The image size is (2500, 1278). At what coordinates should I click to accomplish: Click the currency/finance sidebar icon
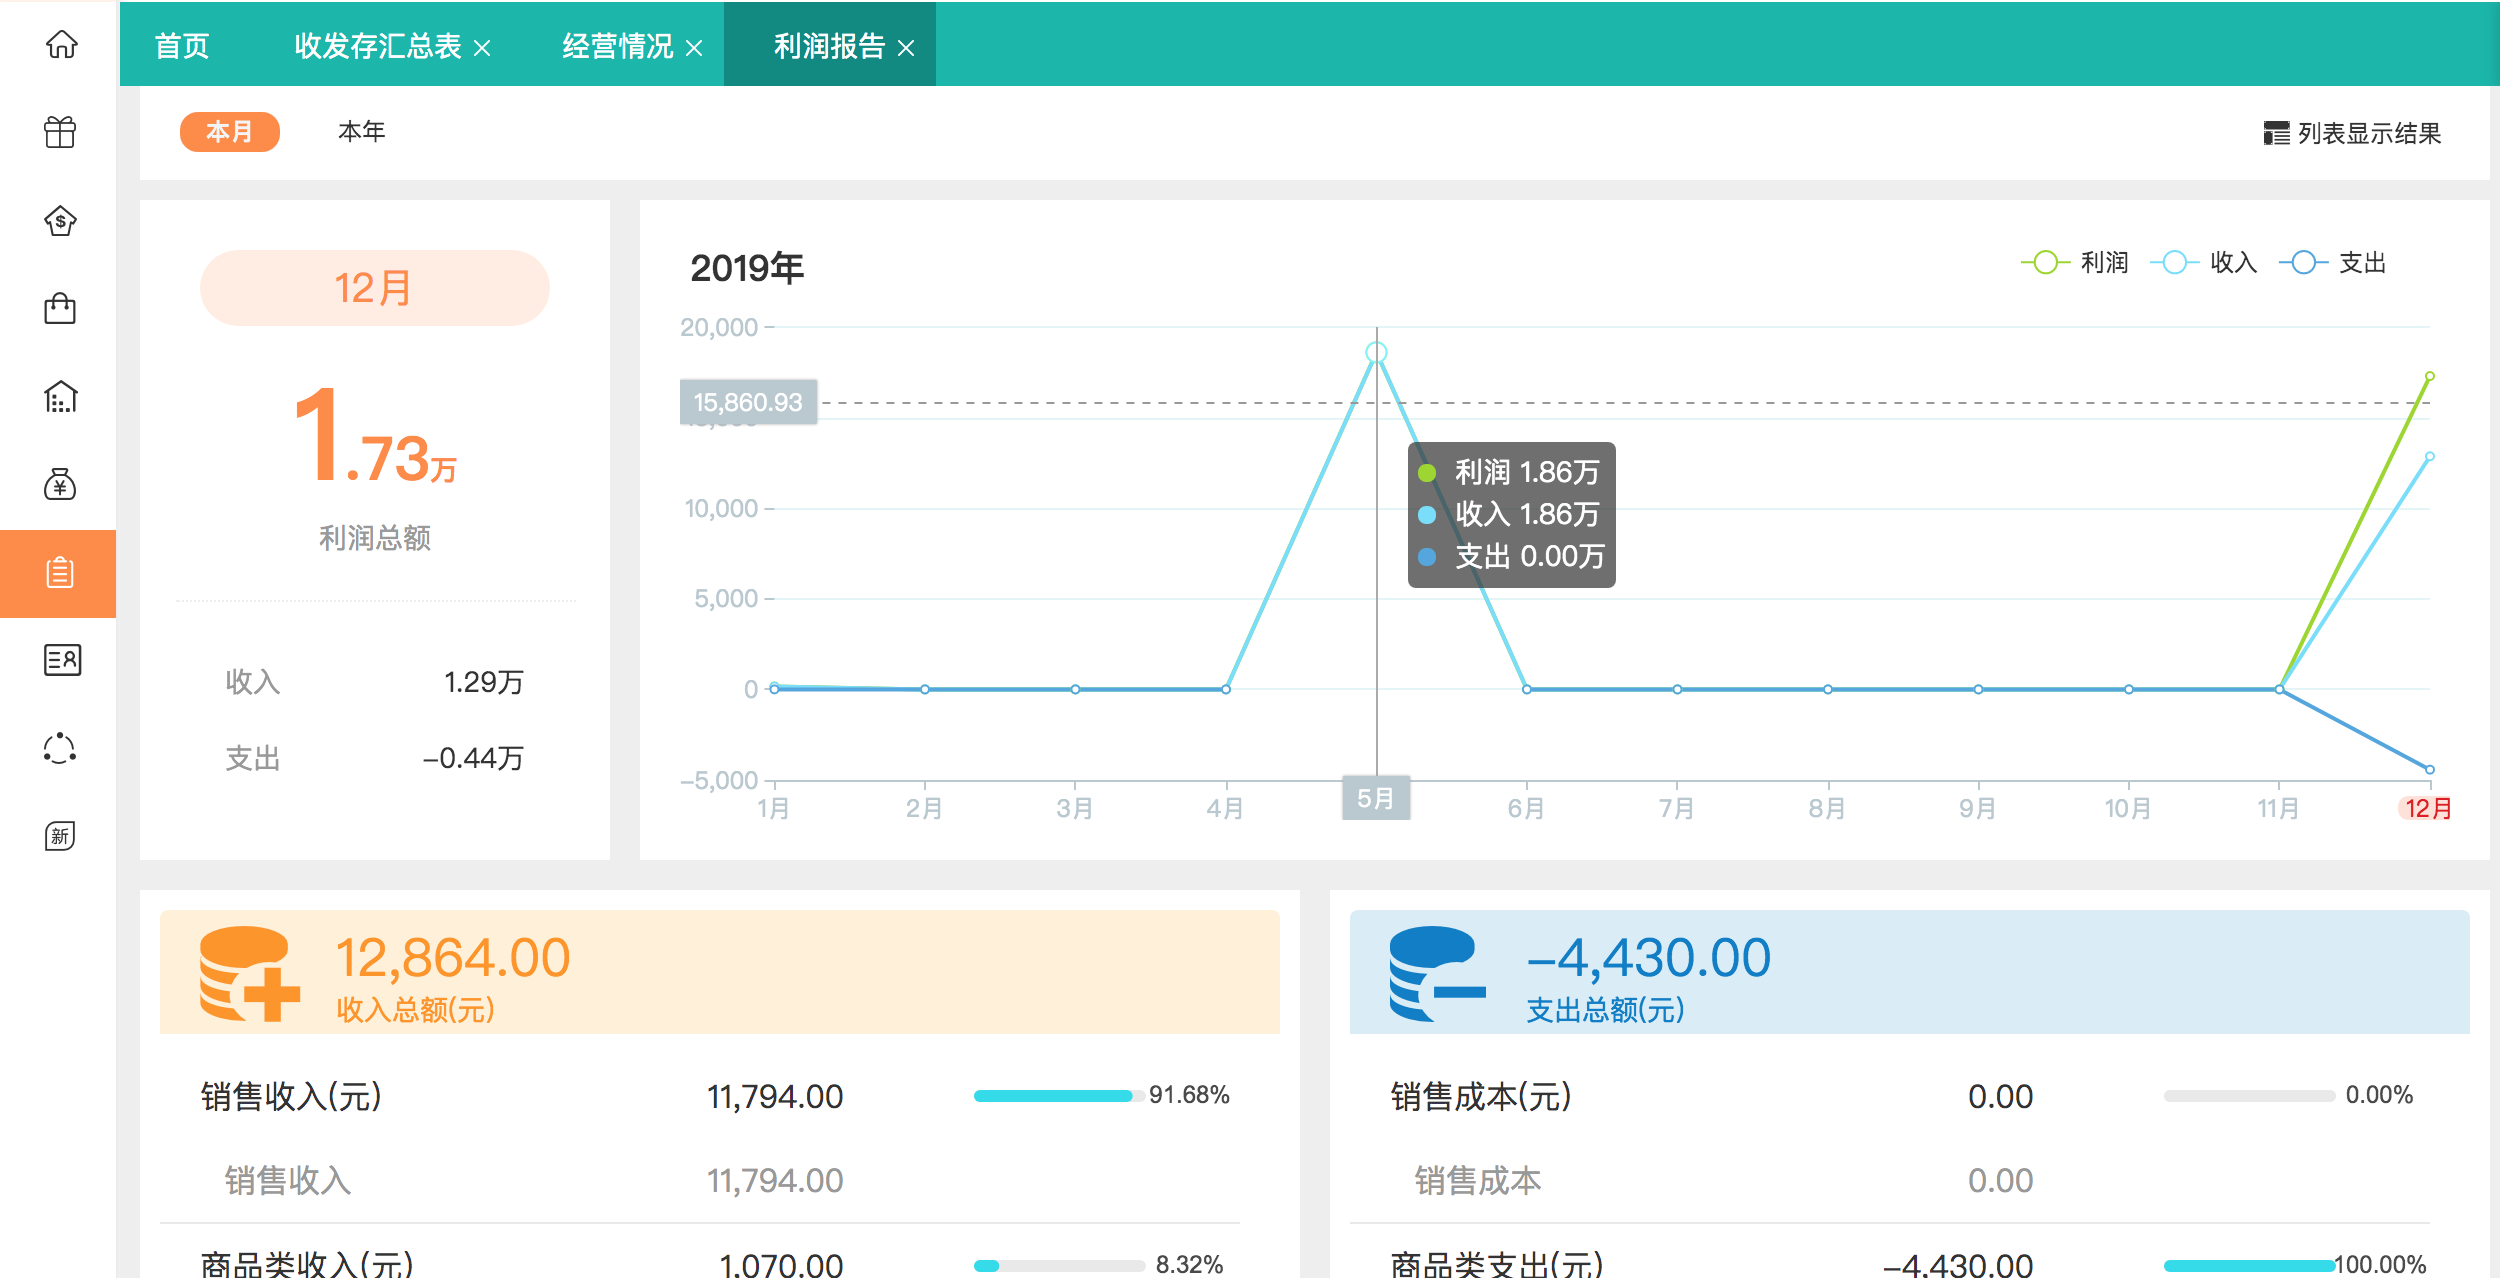[62, 484]
